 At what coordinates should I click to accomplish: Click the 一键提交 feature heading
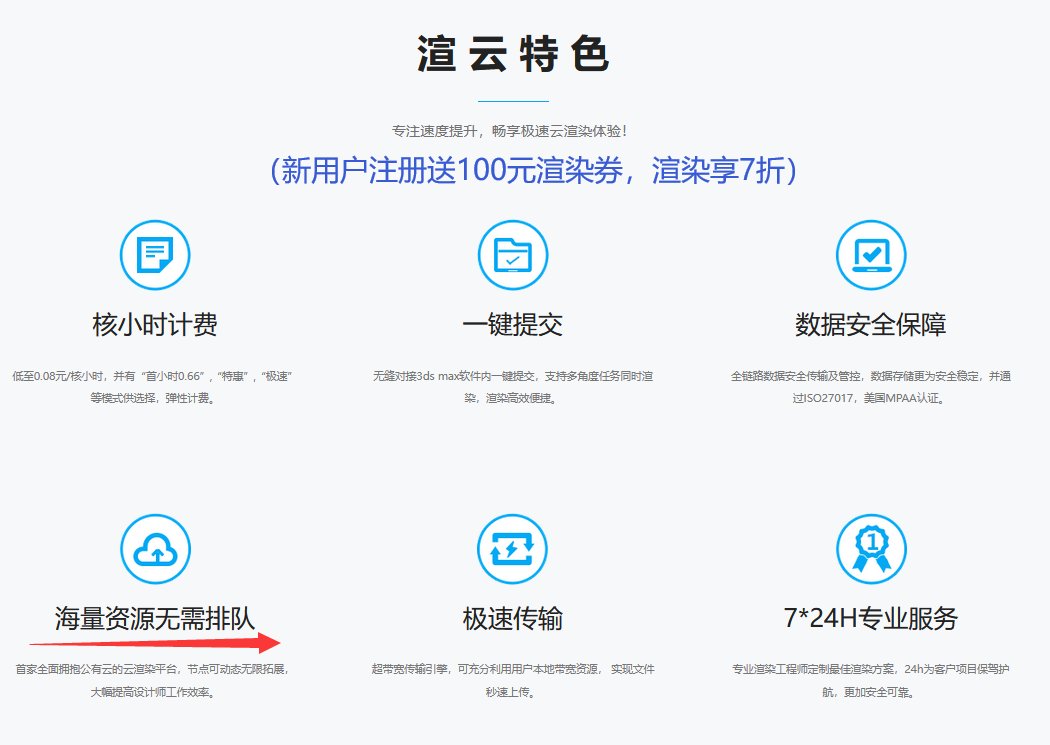pos(513,324)
